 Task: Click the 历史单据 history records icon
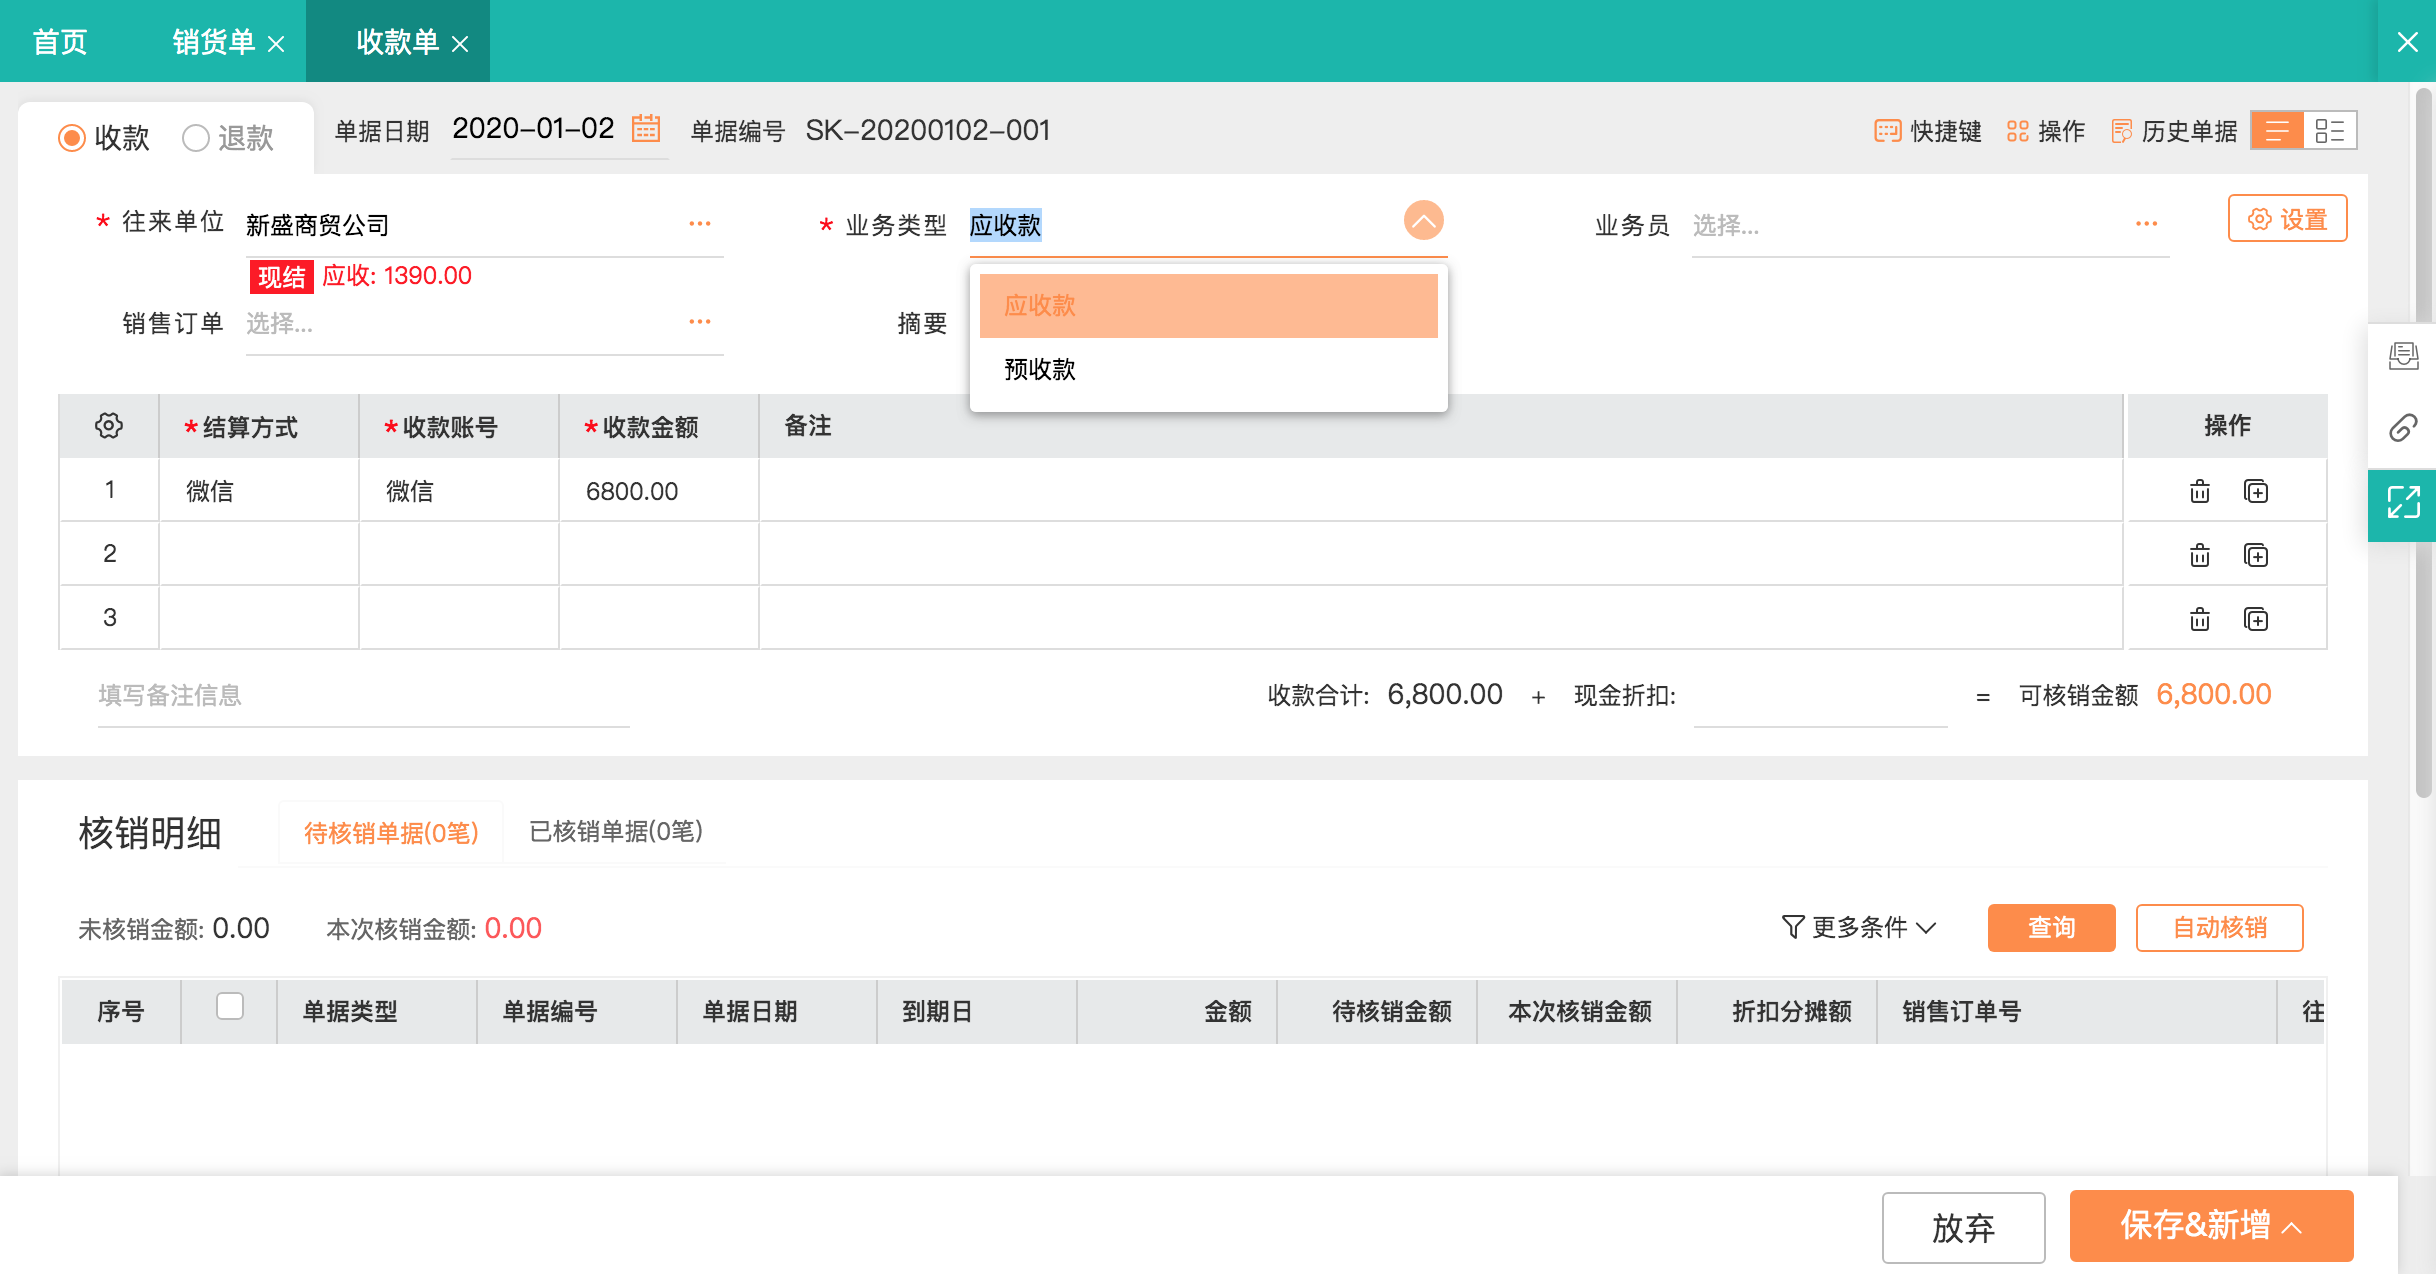point(2123,132)
